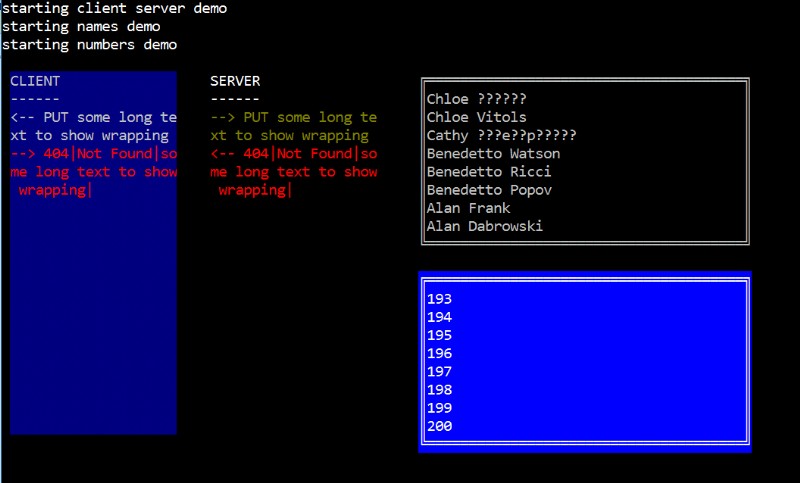Click the Benedetto Popov name
Viewport: 800px width, 483px height.
click(x=489, y=190)
